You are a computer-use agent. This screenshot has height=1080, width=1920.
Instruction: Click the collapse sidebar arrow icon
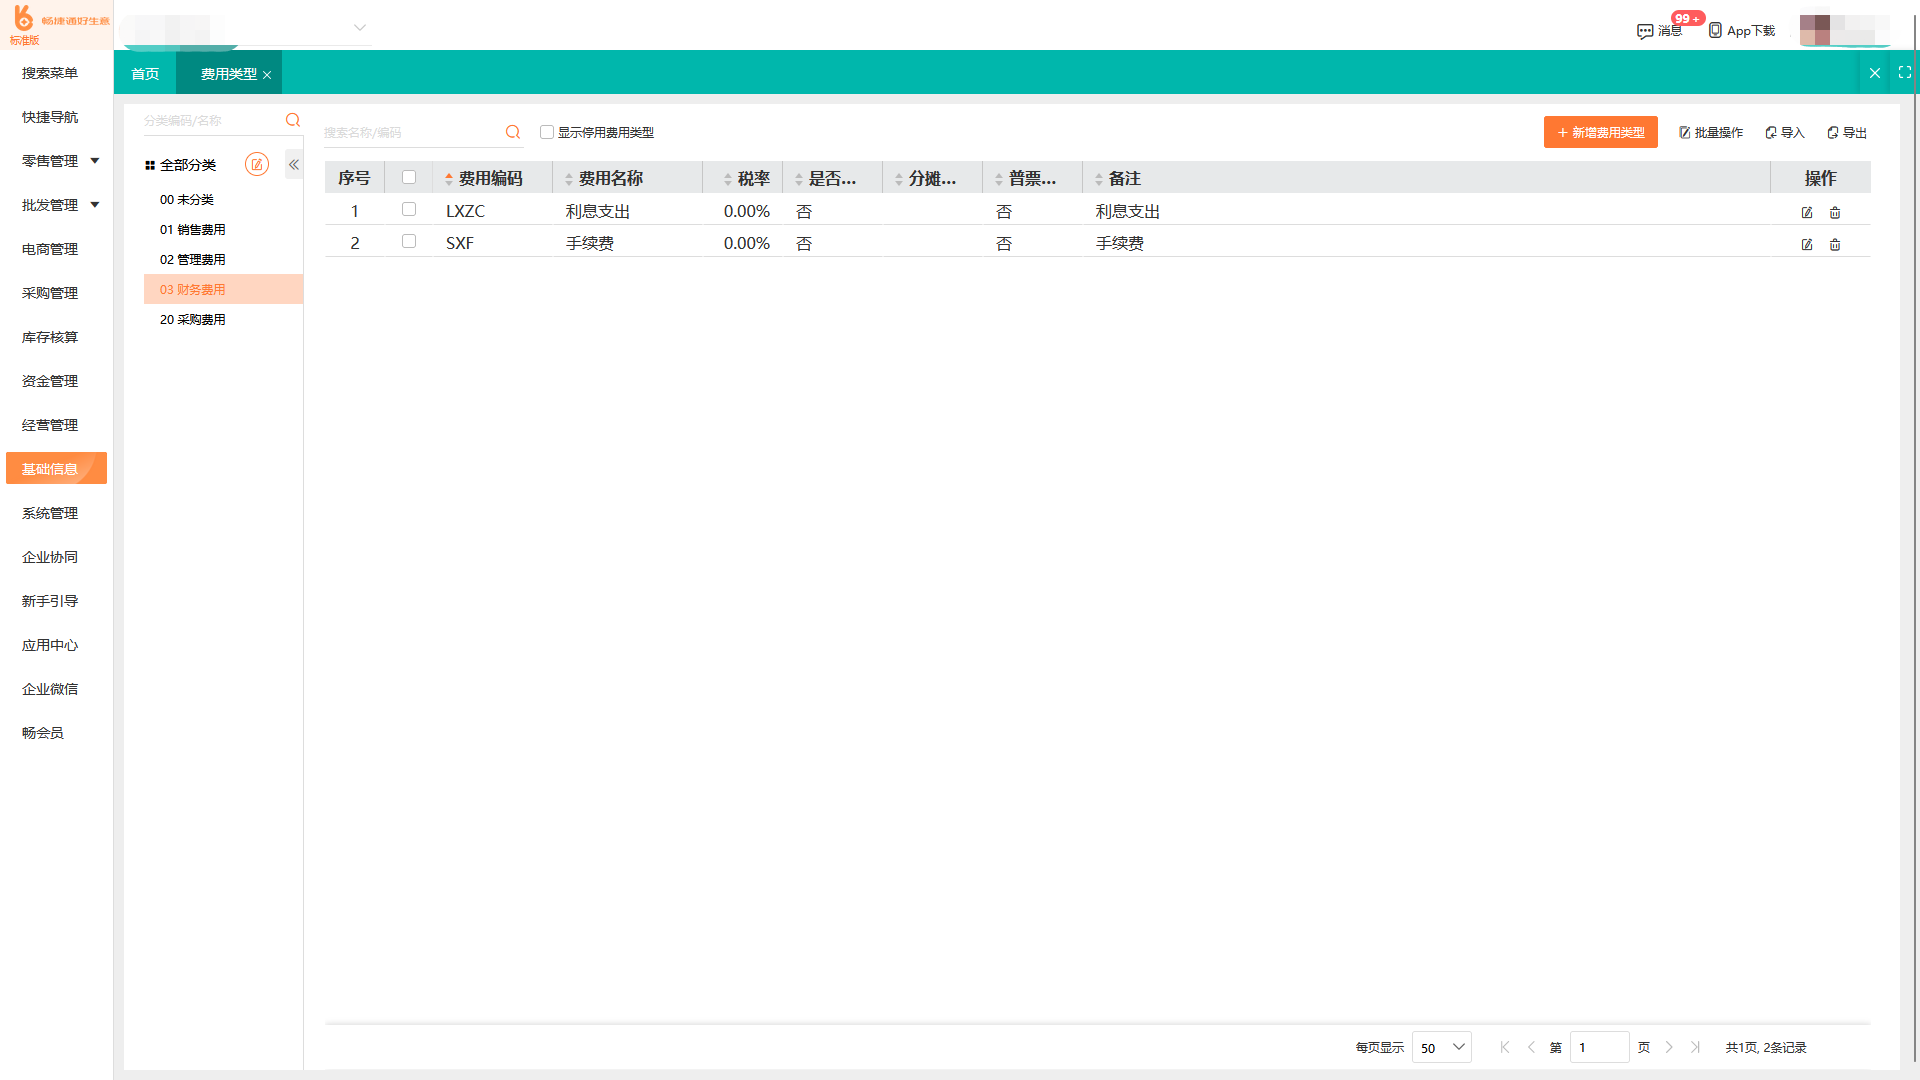point(293,164)
